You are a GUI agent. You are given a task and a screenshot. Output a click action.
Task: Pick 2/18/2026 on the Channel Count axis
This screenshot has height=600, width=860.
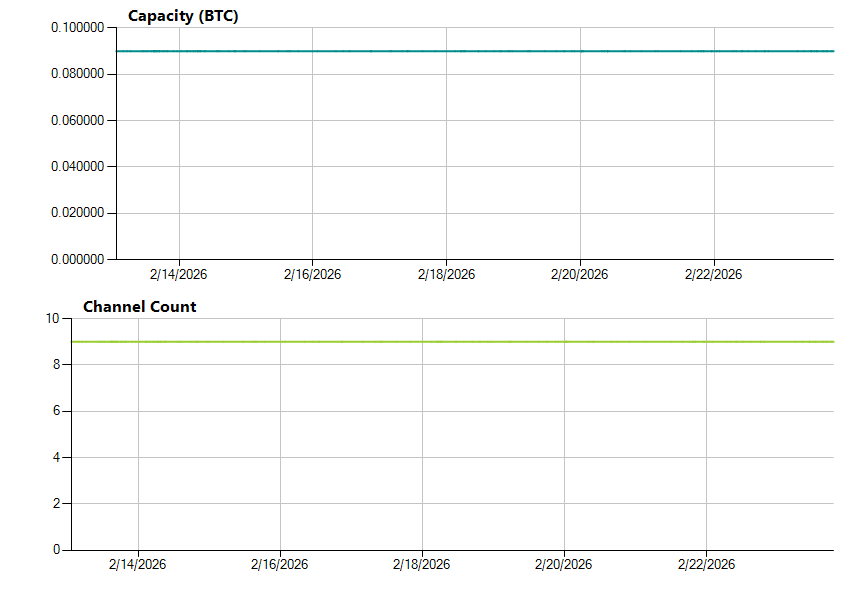422,565
